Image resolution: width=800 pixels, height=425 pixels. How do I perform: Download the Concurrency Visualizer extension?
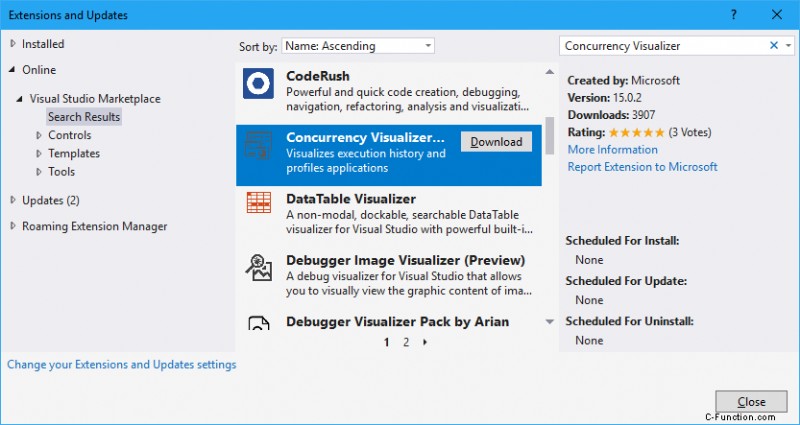pyautogui.click(x=496, y=142)
